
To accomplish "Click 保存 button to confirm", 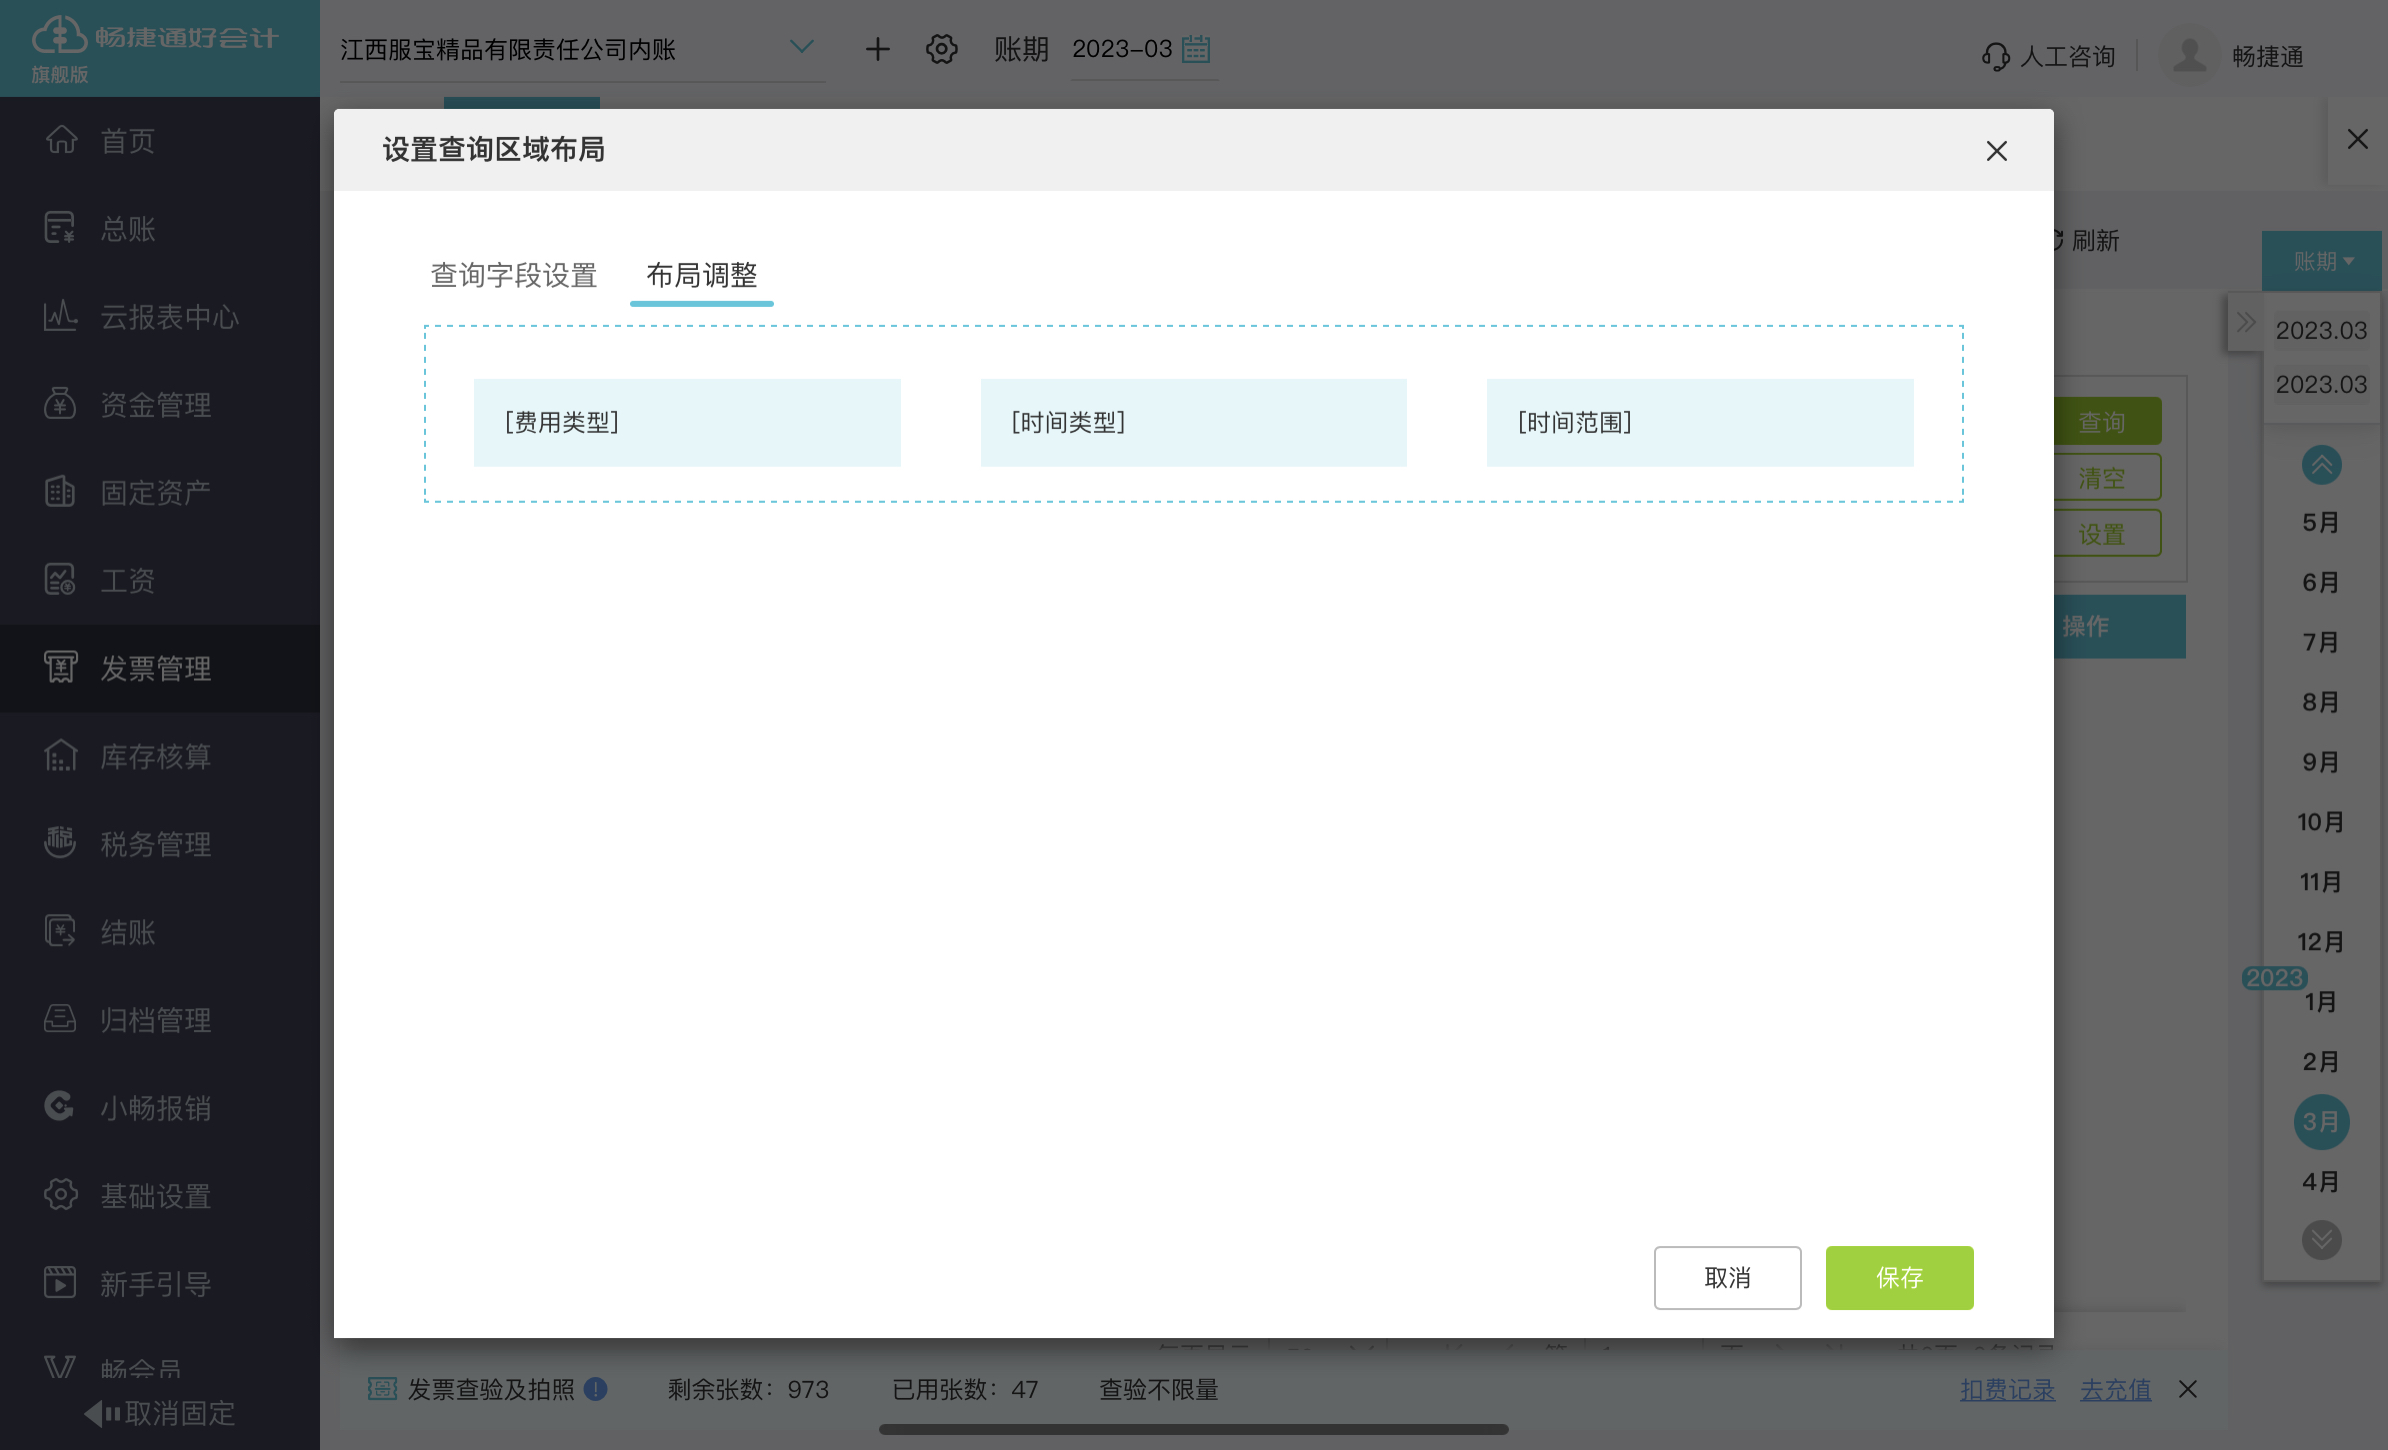I will click(1900, 1278).
